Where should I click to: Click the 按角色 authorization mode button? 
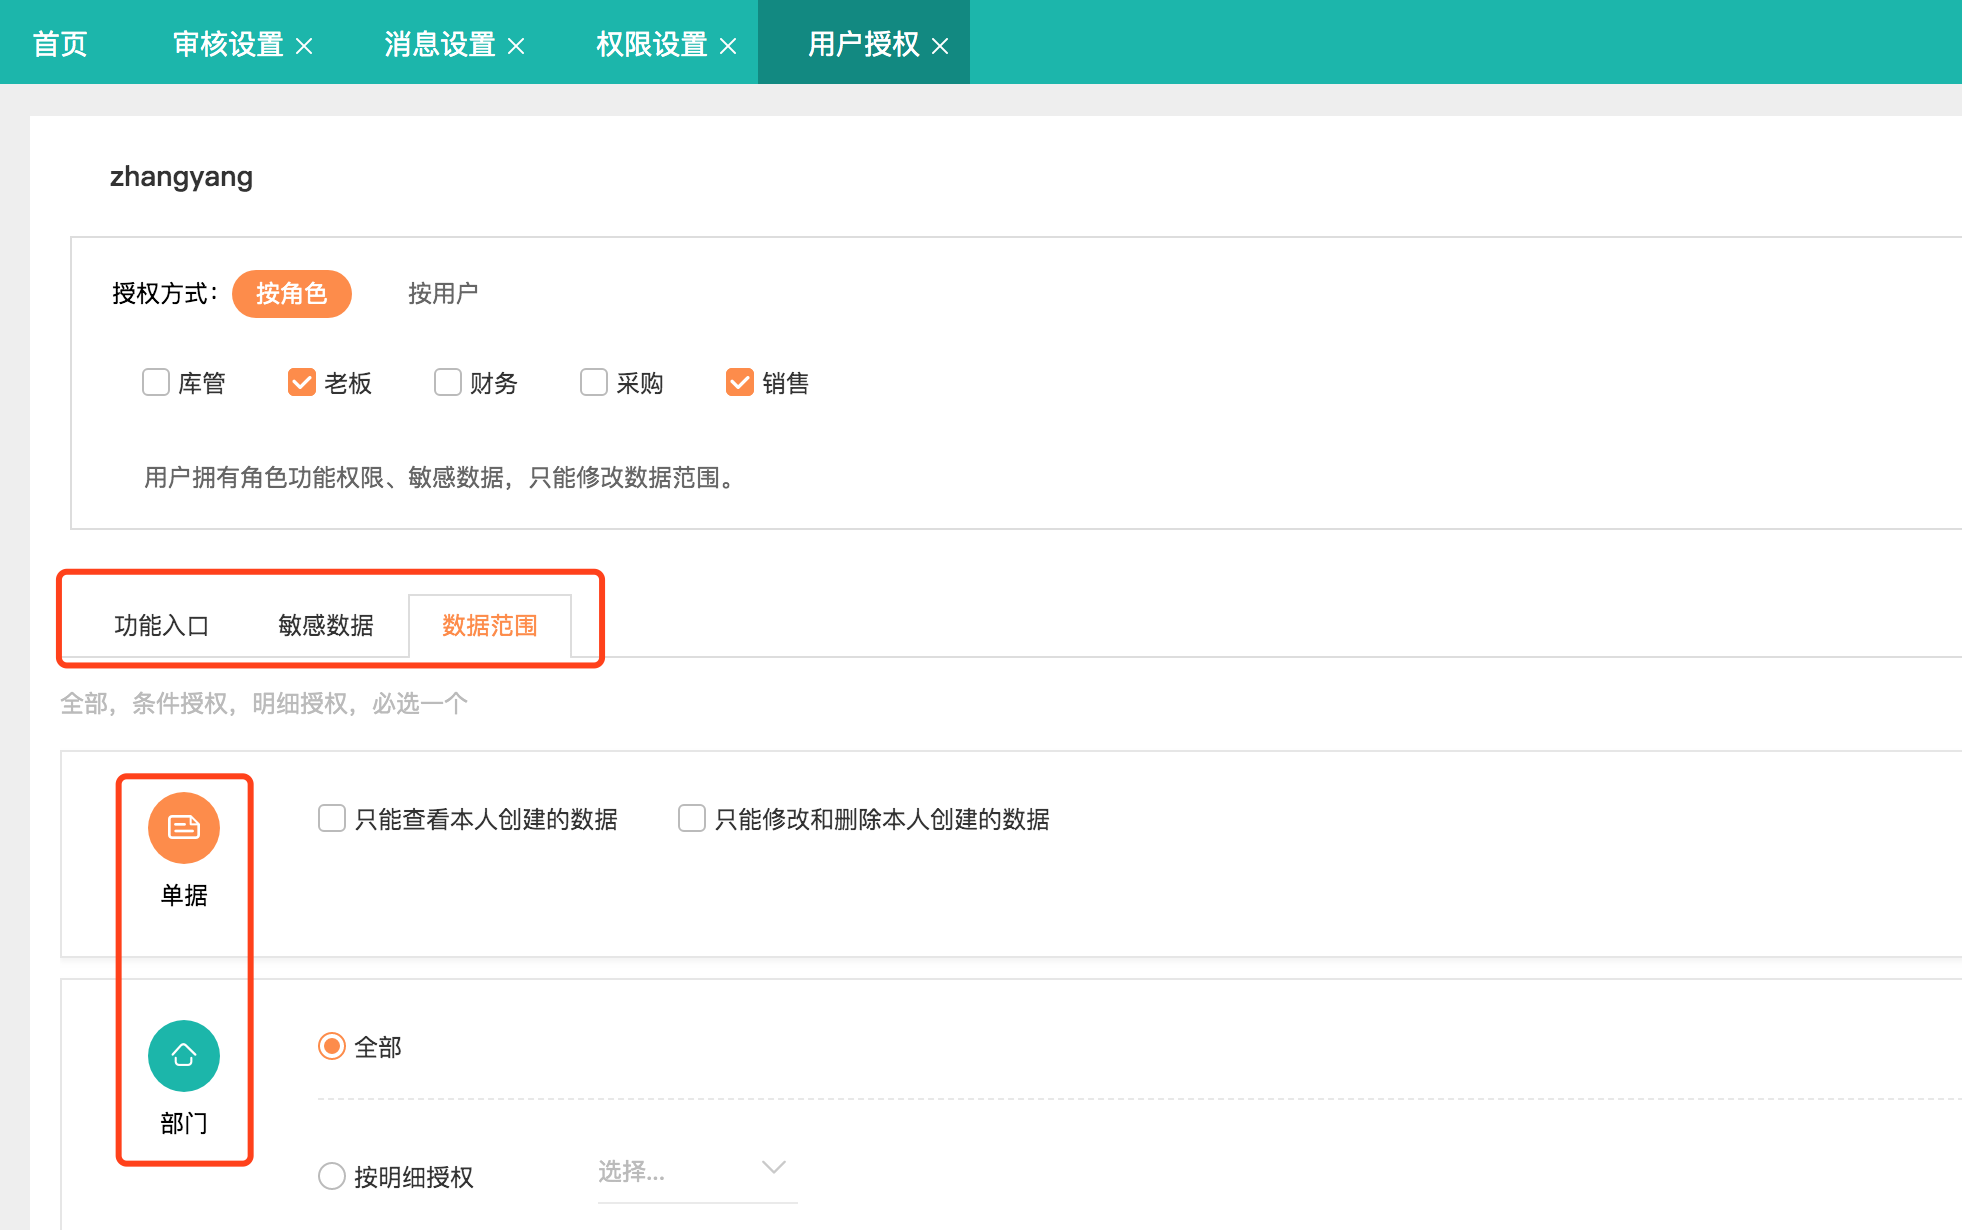[289, 293]
